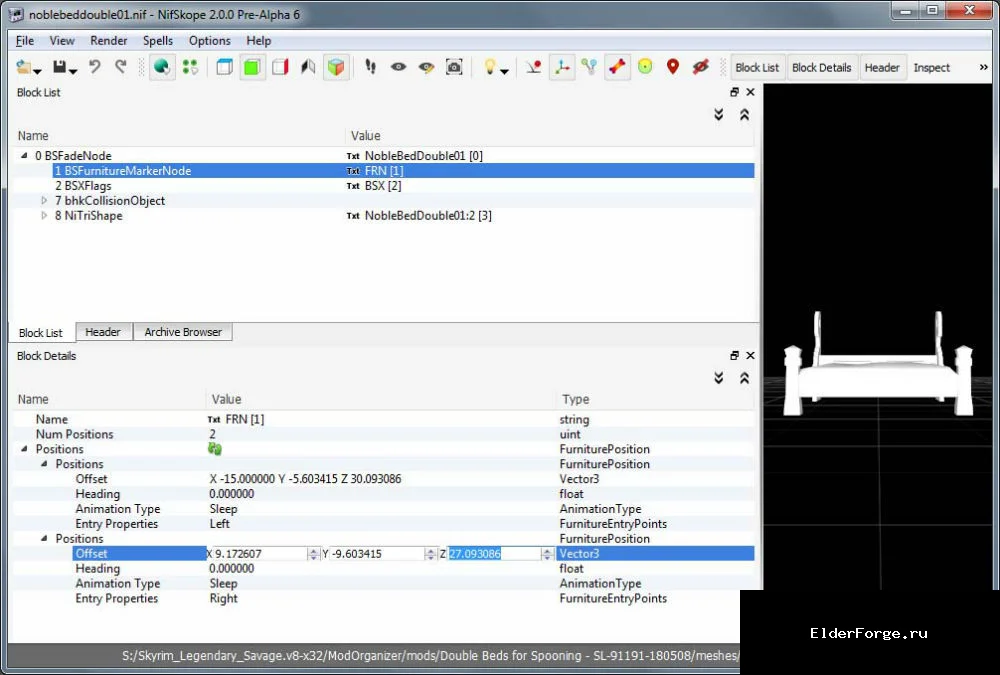Image resolution: width=1000 pixels, height=675 pixels.
Task: Click the Header button in toolbar
Action: click(882, 68)
